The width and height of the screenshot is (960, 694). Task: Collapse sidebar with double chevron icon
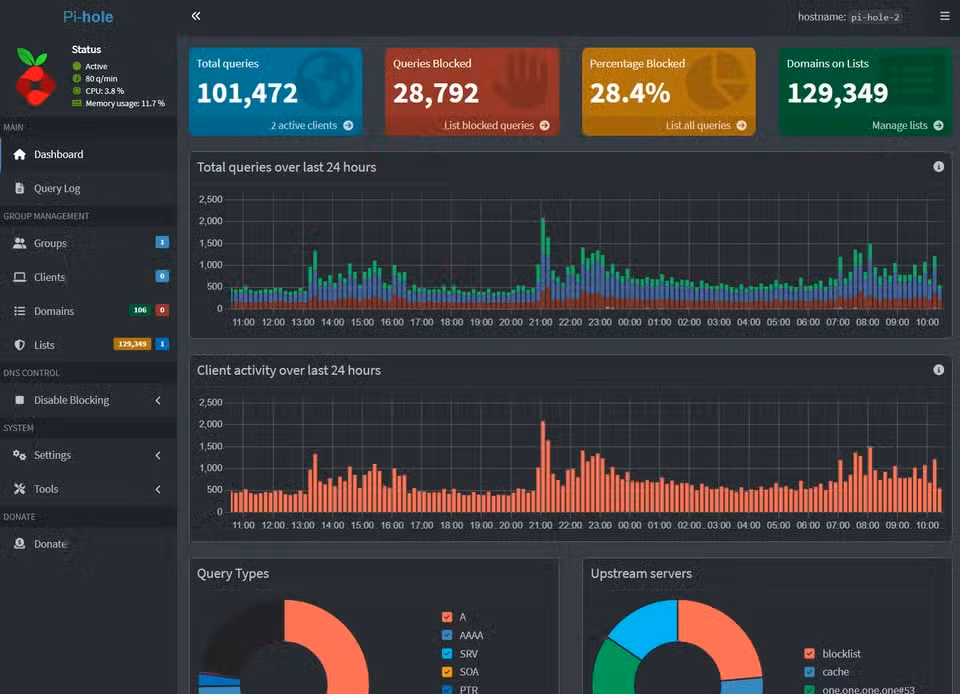pyautogui.click(x=196, y=16)
